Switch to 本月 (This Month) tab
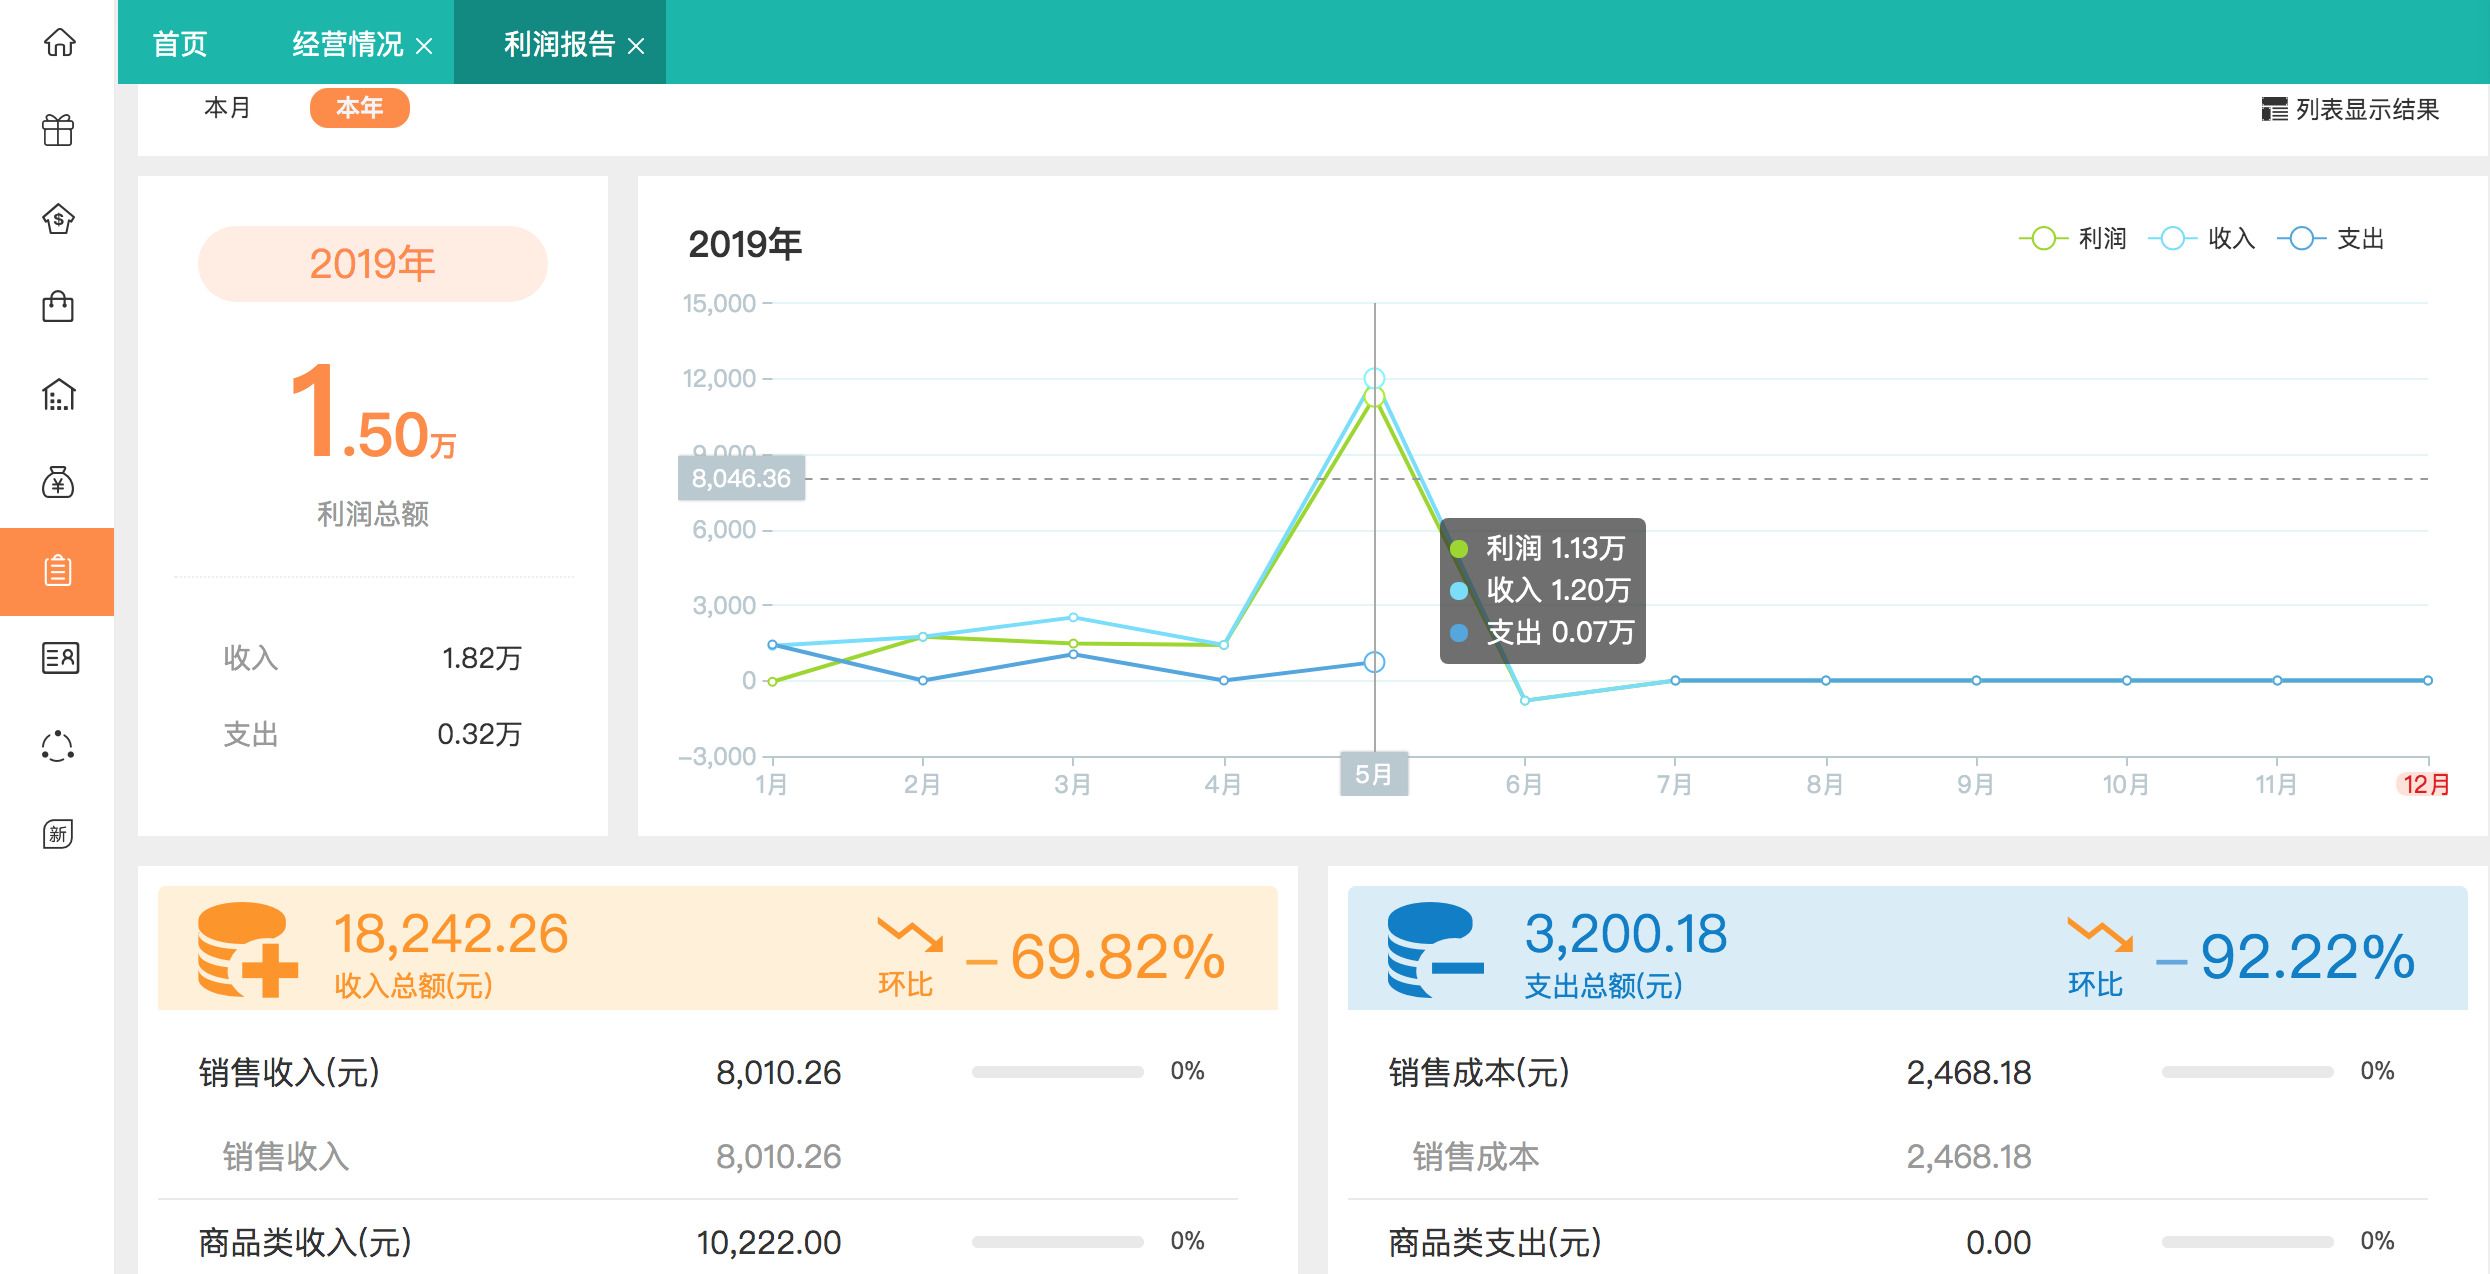The height and width of the screenshot is (1274, 2490). (229, 109)
